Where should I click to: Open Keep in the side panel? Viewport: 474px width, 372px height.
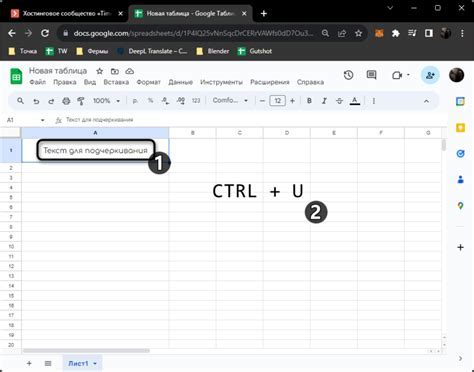460,128
